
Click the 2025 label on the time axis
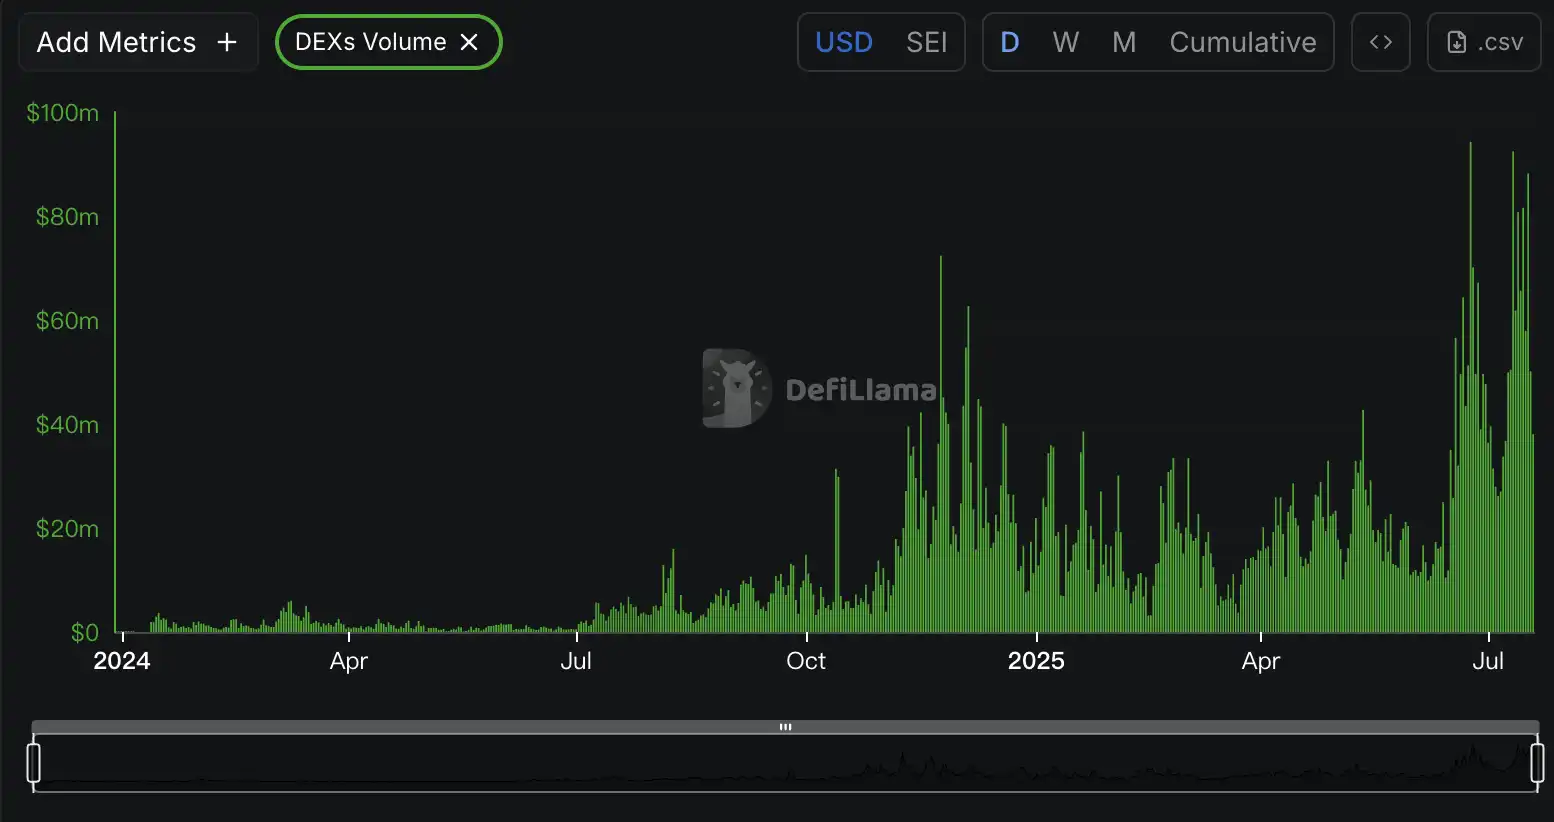click(1036, 661)
